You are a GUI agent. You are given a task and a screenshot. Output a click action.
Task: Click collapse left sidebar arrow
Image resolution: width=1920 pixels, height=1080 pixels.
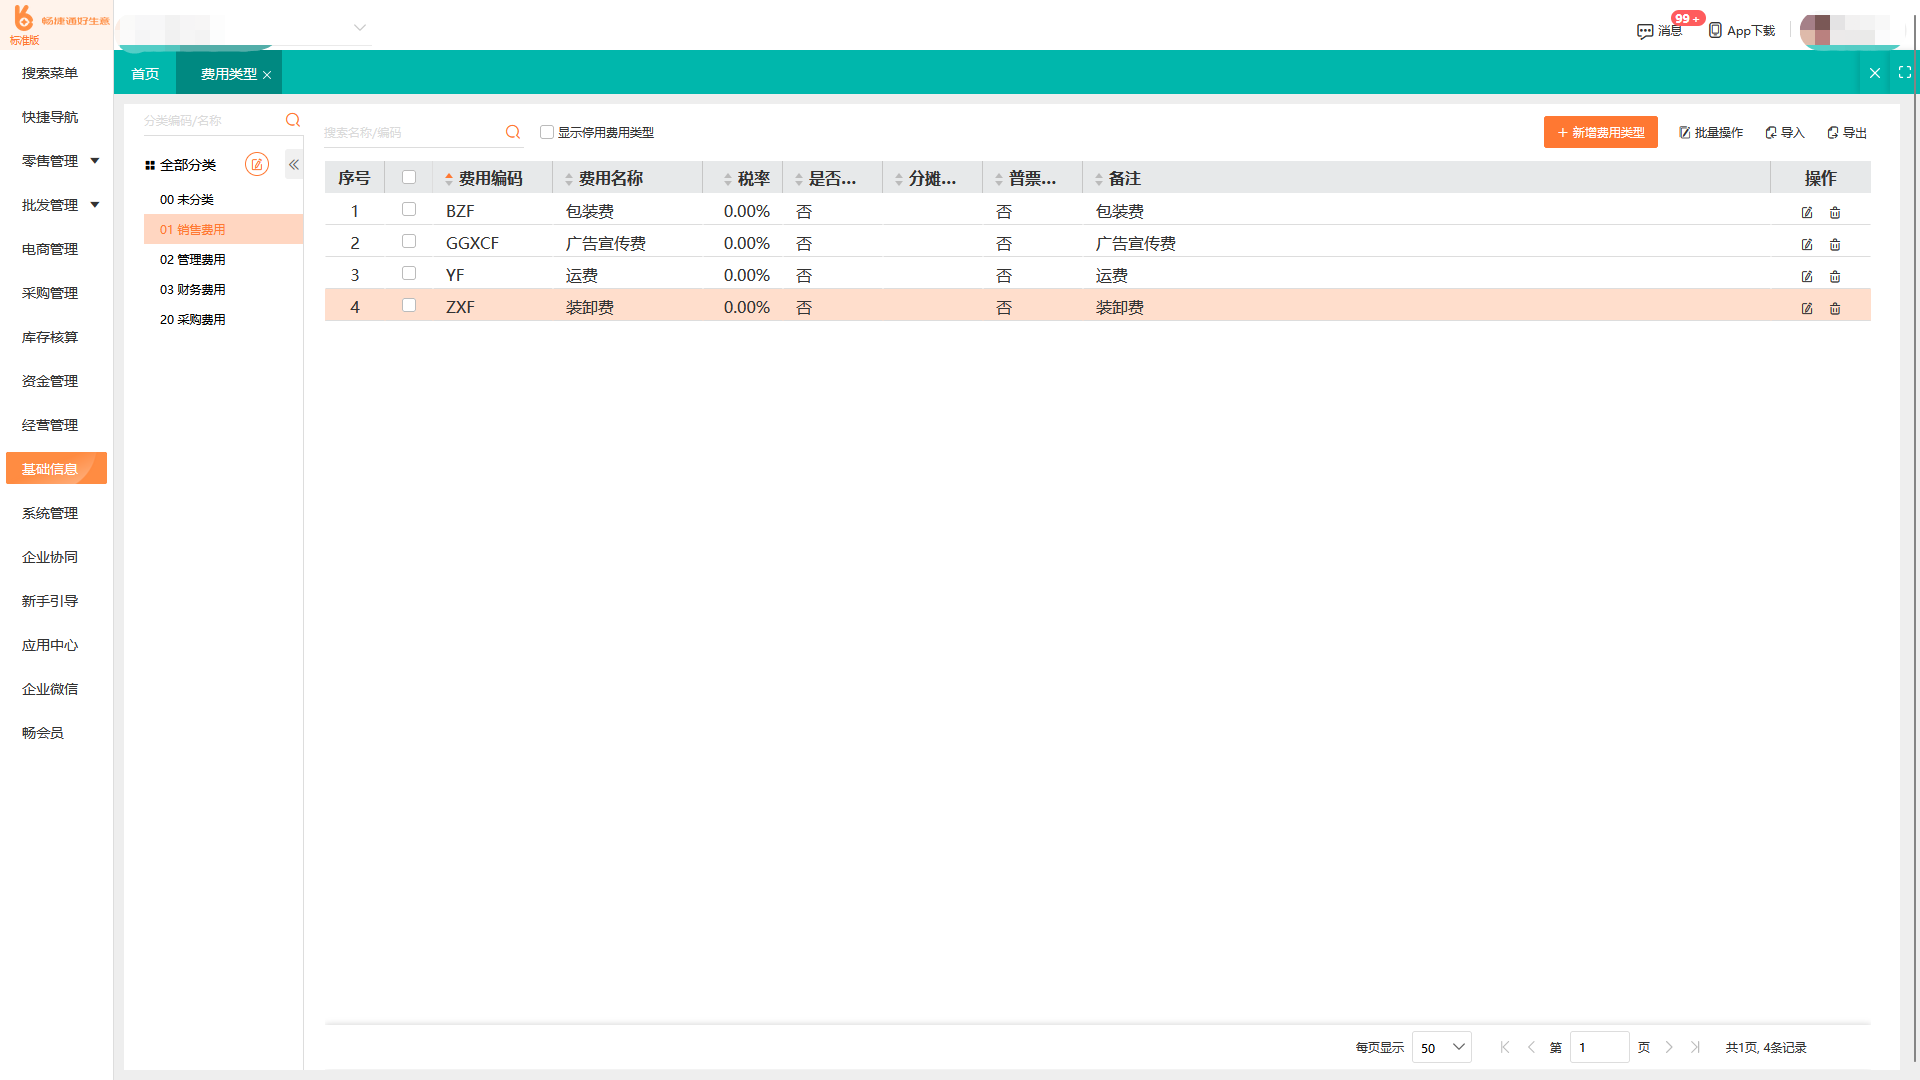[x=293, y=164]
